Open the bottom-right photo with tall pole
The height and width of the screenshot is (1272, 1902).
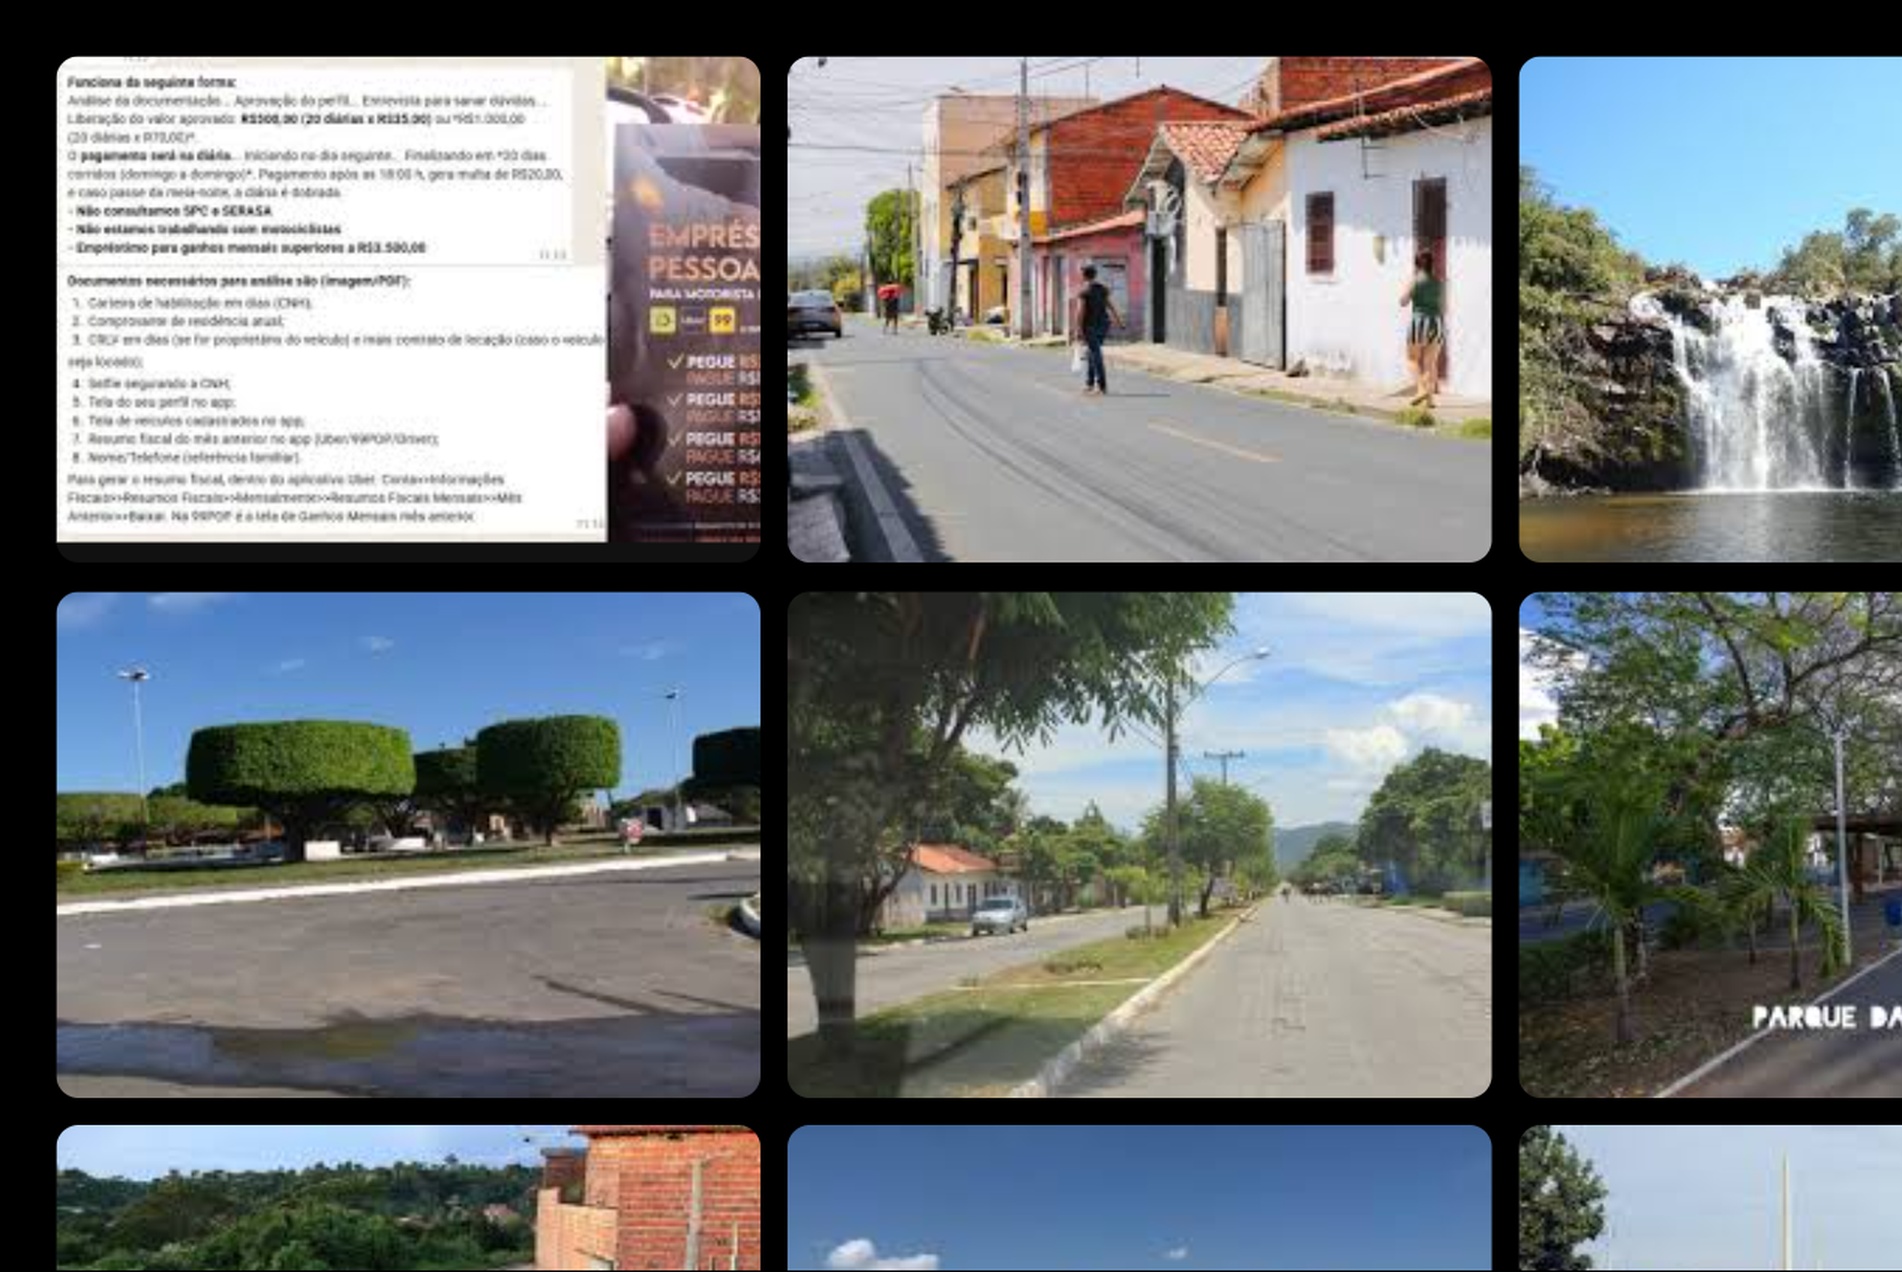pyautogui.click(x=1710, y=1198)
